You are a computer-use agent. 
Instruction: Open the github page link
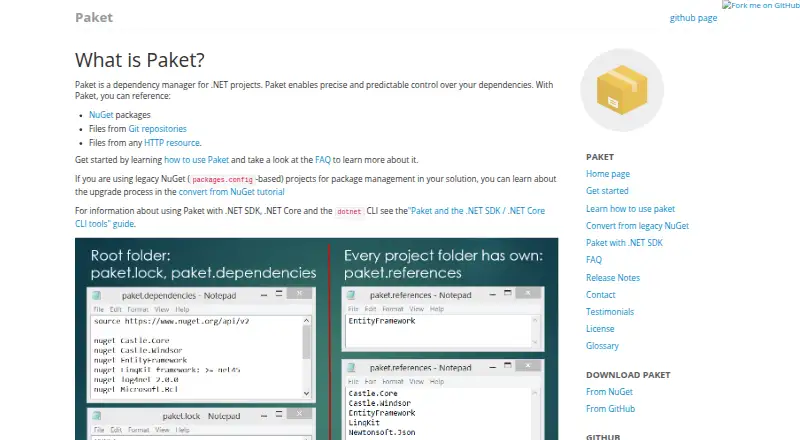click(693, 18)
